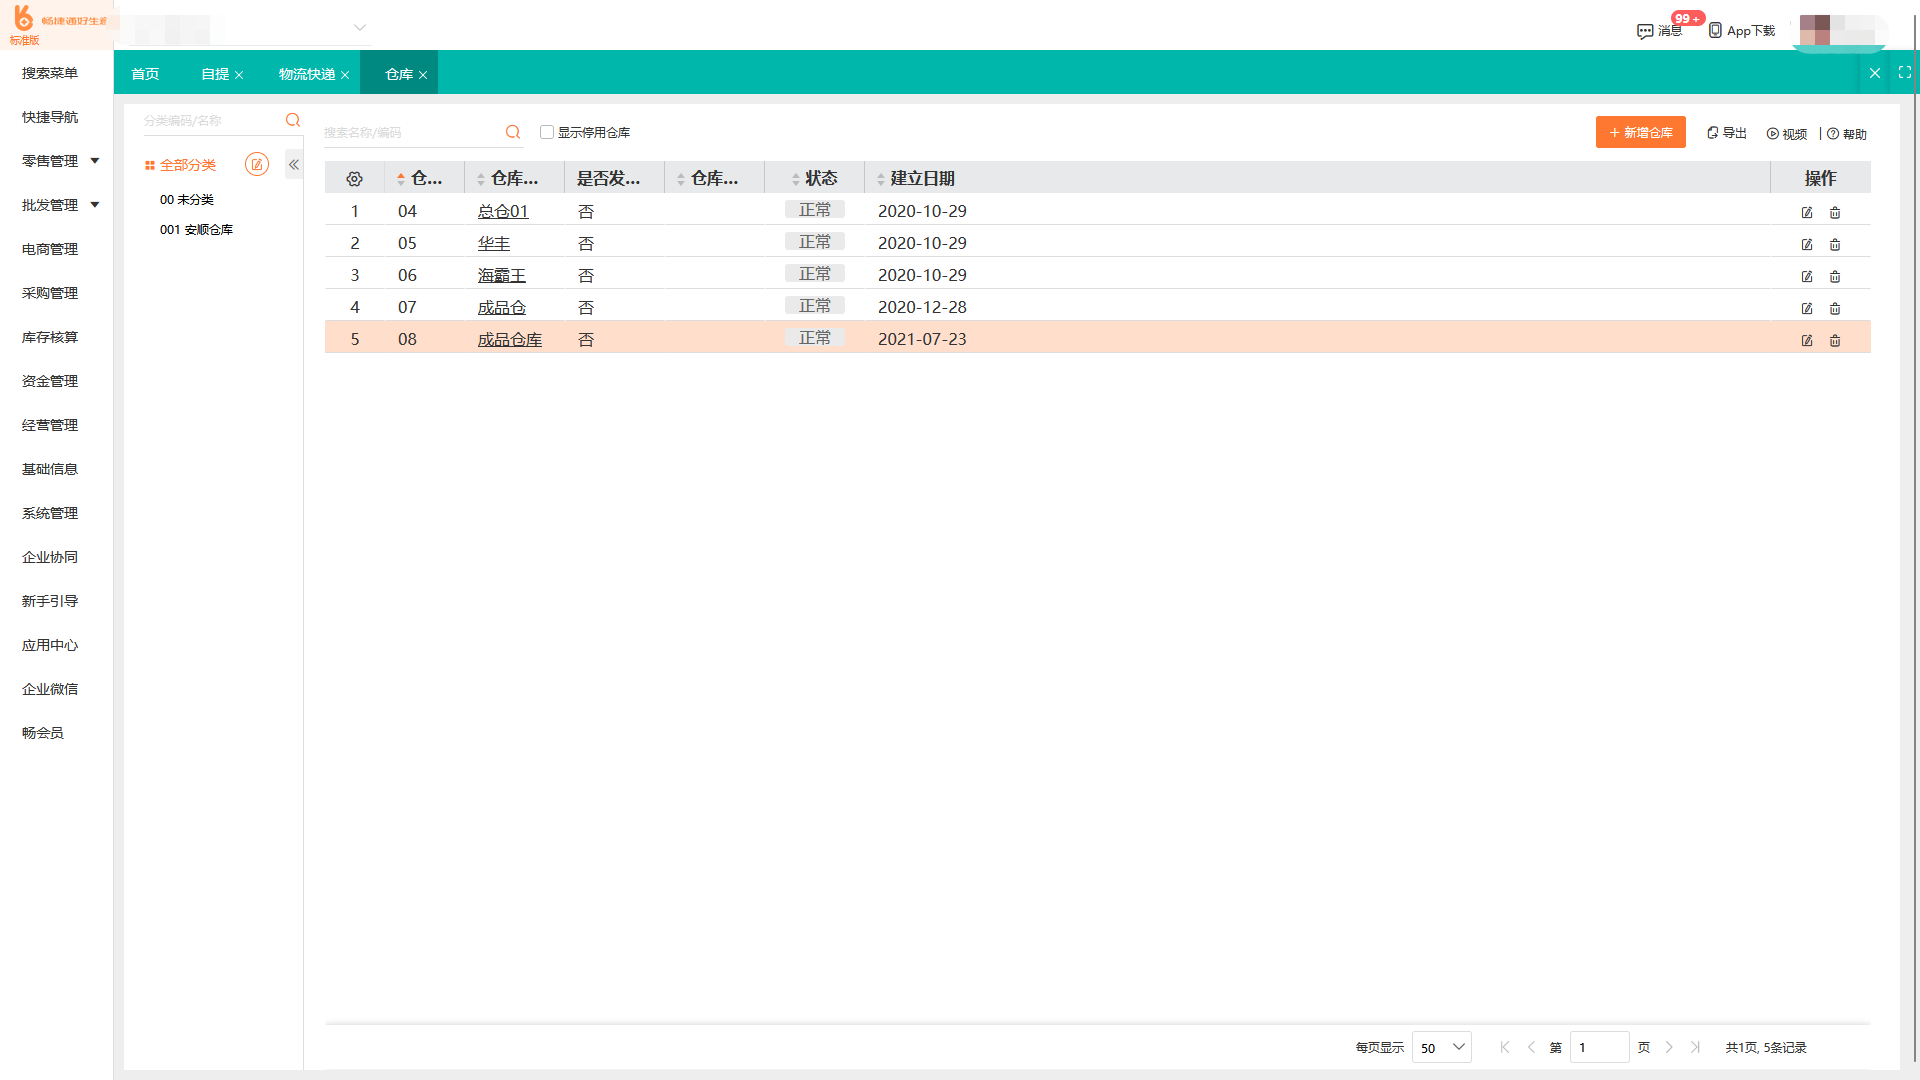Click the edit icon for 总仓01
The width and height of the screenshot is (1920, 1080).
click(1807, 212)
